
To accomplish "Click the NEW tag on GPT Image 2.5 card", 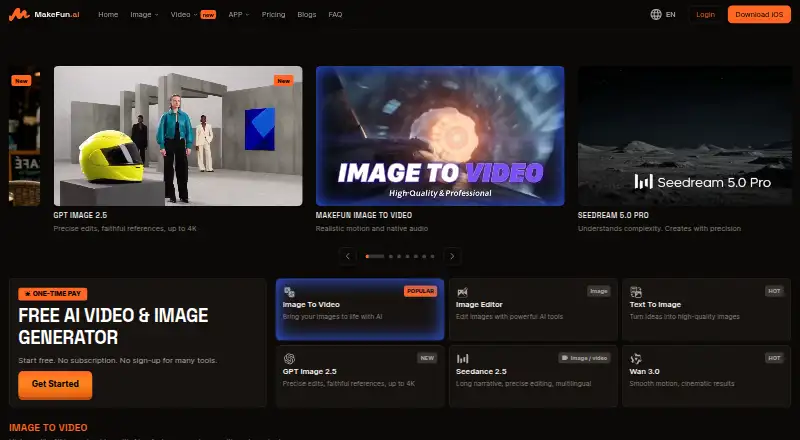I will [427, 358].
